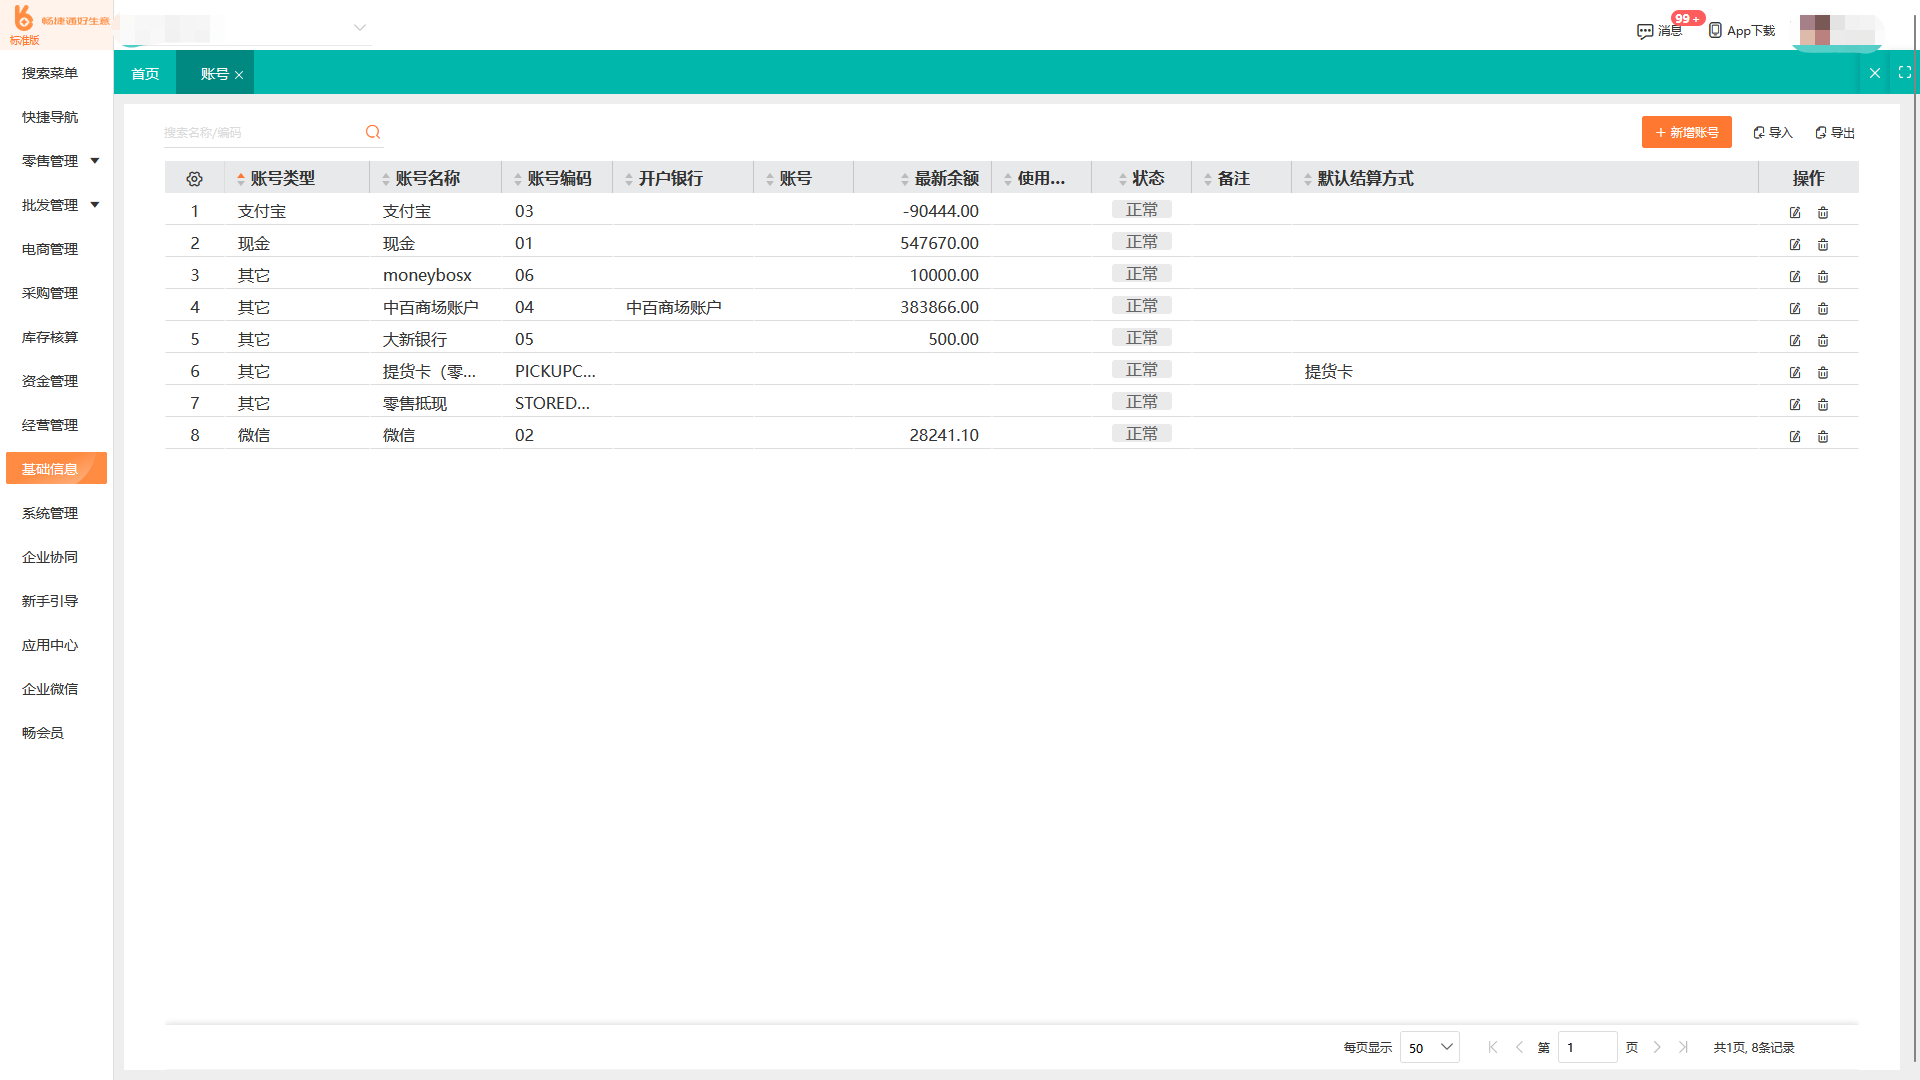Click the delete icon for 中百商场账户

click(x=1824, y=306)
